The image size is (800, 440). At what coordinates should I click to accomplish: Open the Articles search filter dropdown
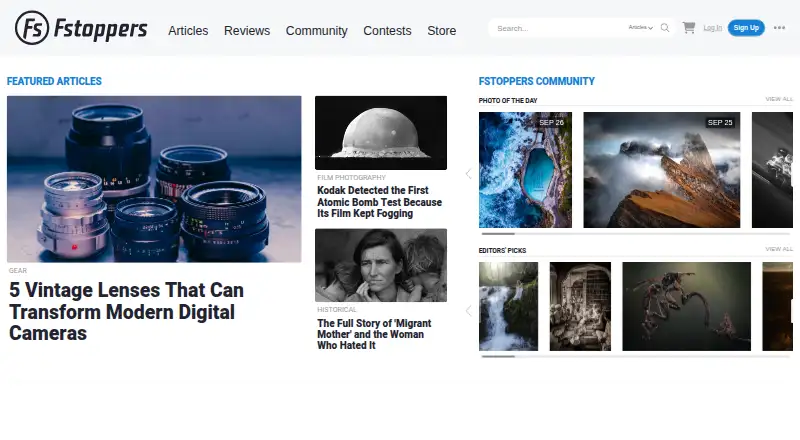640,28
